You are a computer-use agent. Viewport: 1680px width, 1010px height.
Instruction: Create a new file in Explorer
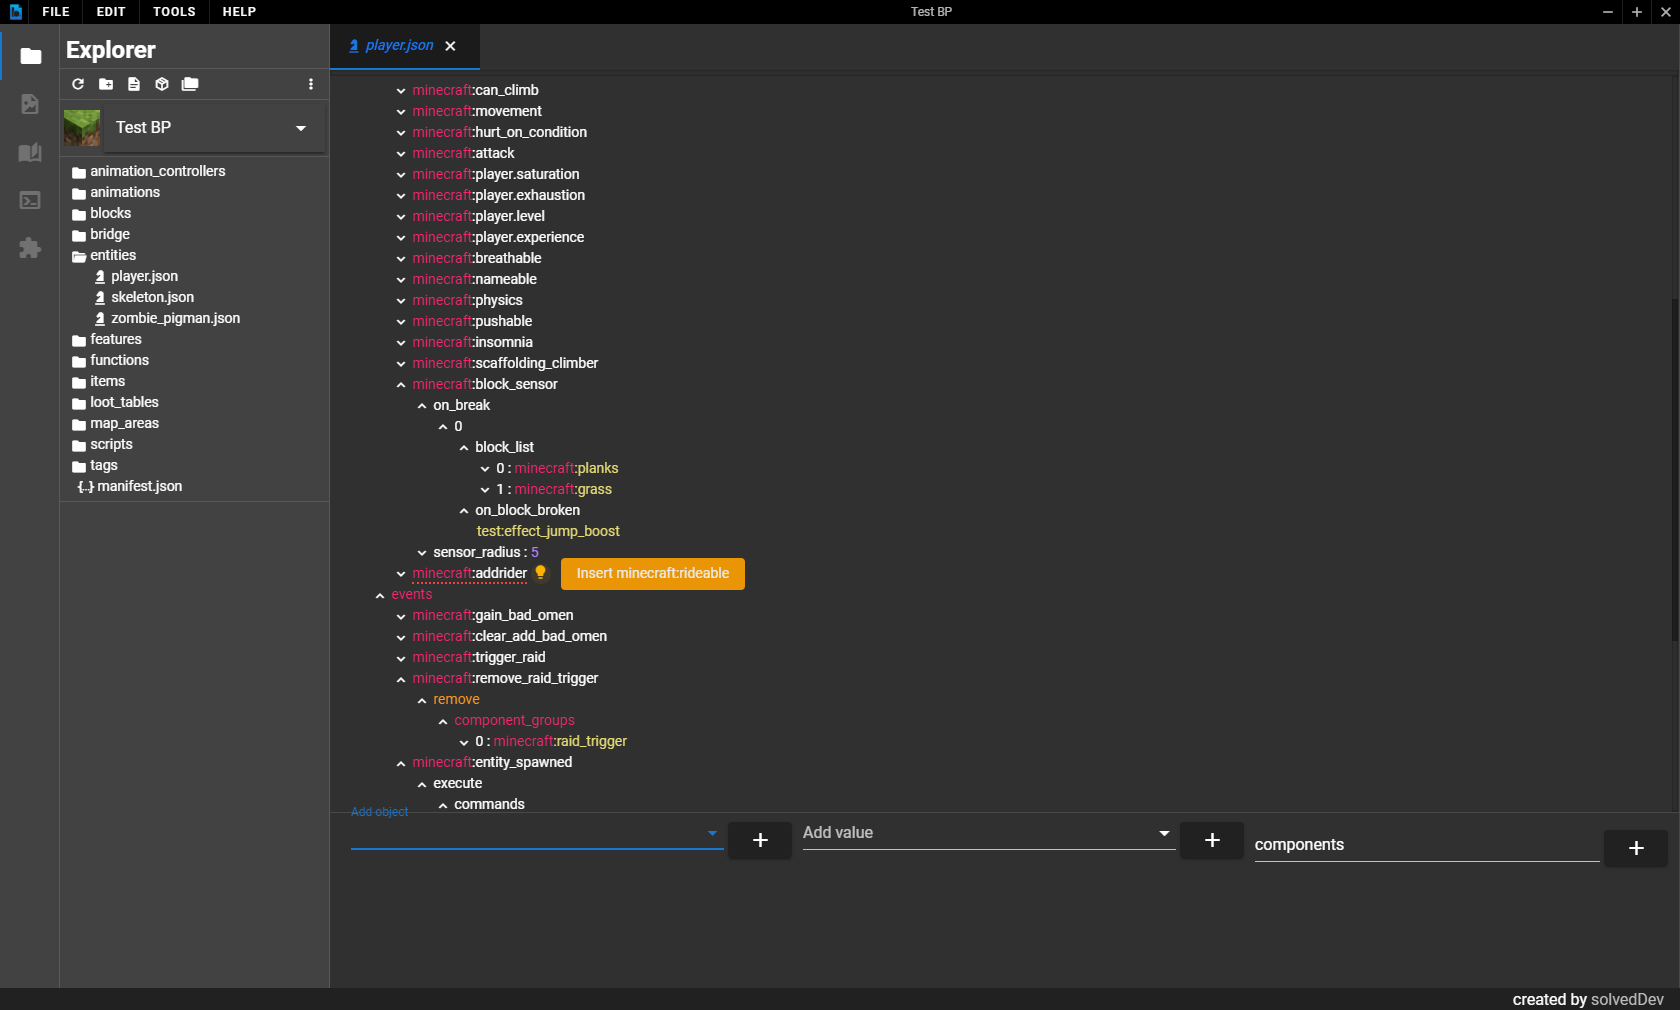point(133,84)
